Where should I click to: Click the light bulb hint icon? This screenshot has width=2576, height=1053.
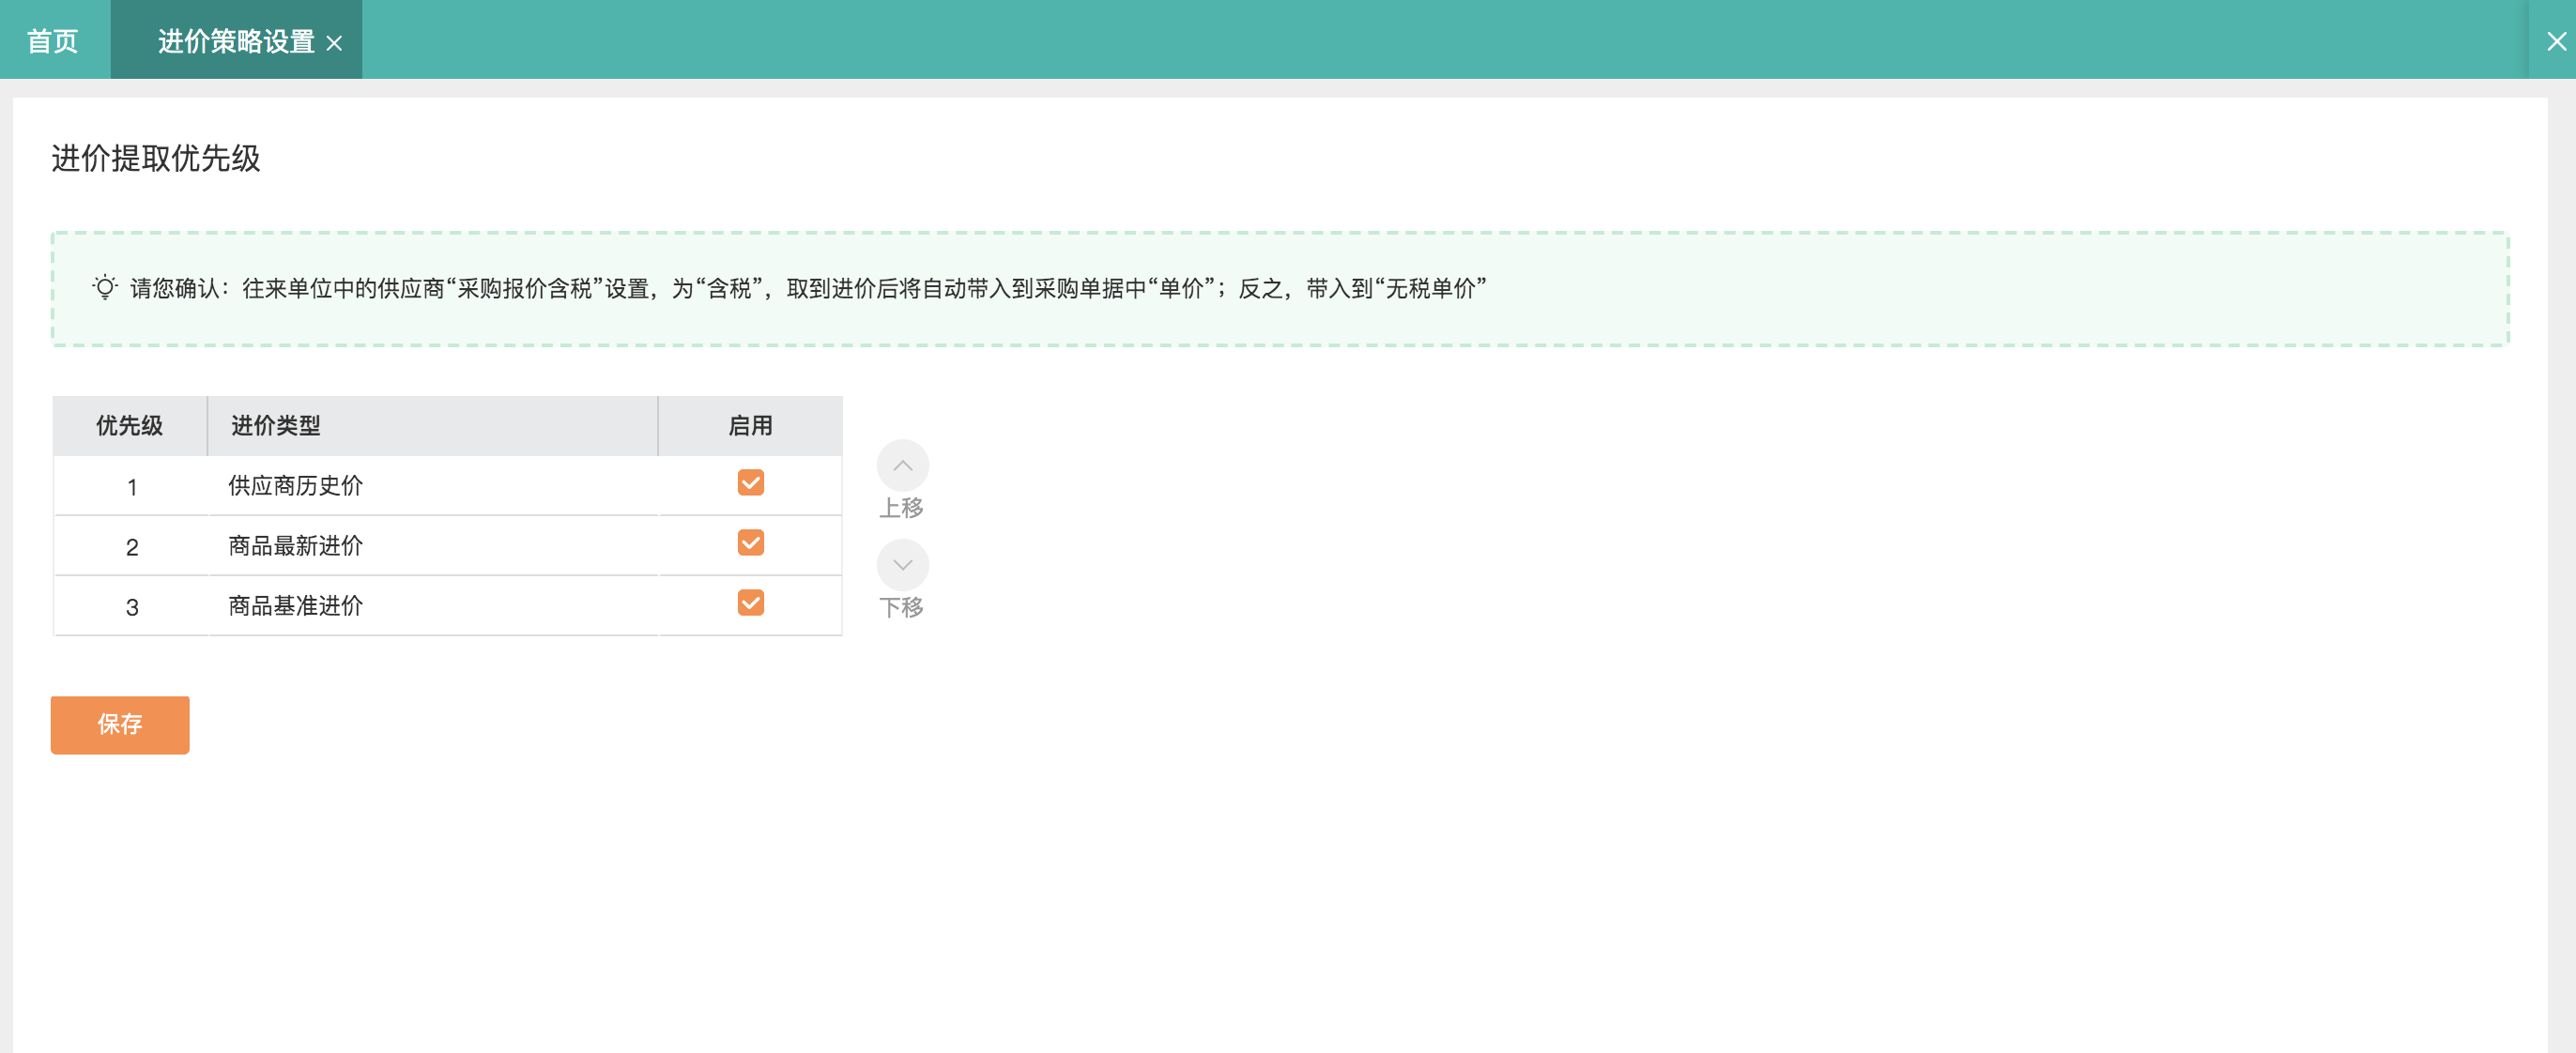tap(103, 289)
